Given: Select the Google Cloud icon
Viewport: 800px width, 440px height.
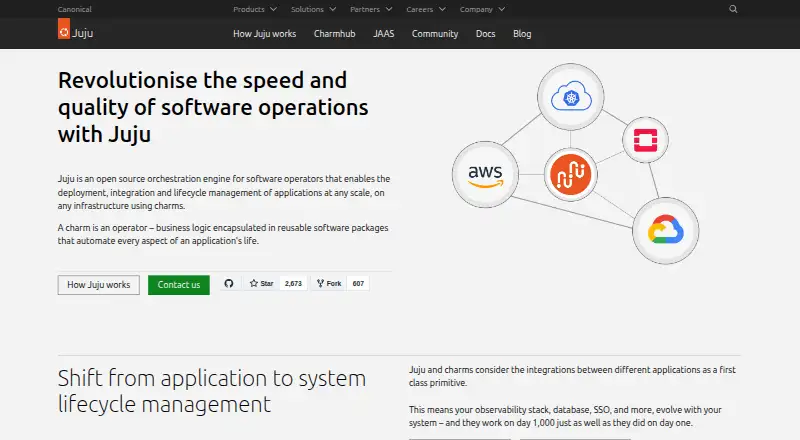Looking at the screenshot, I should tap(666, 231).
